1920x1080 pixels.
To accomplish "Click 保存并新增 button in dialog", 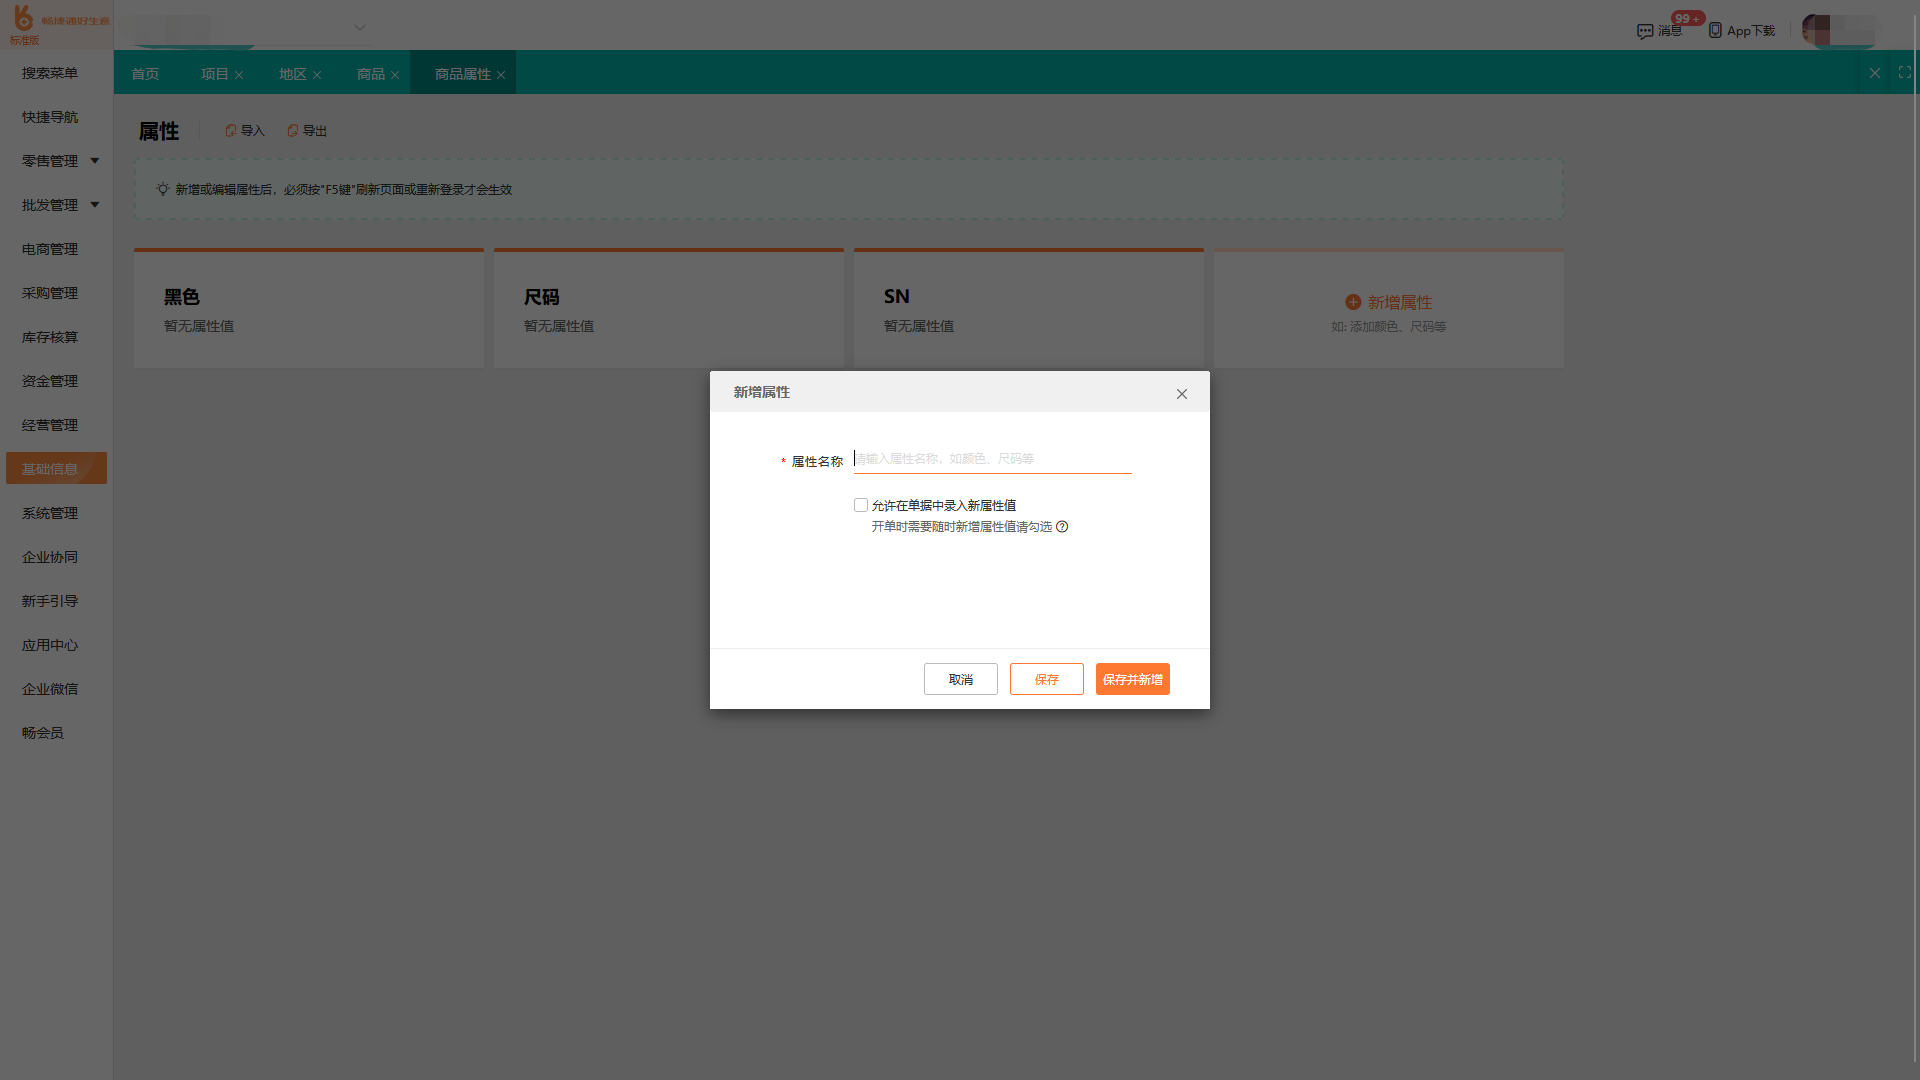I will tap(1131, 679).
